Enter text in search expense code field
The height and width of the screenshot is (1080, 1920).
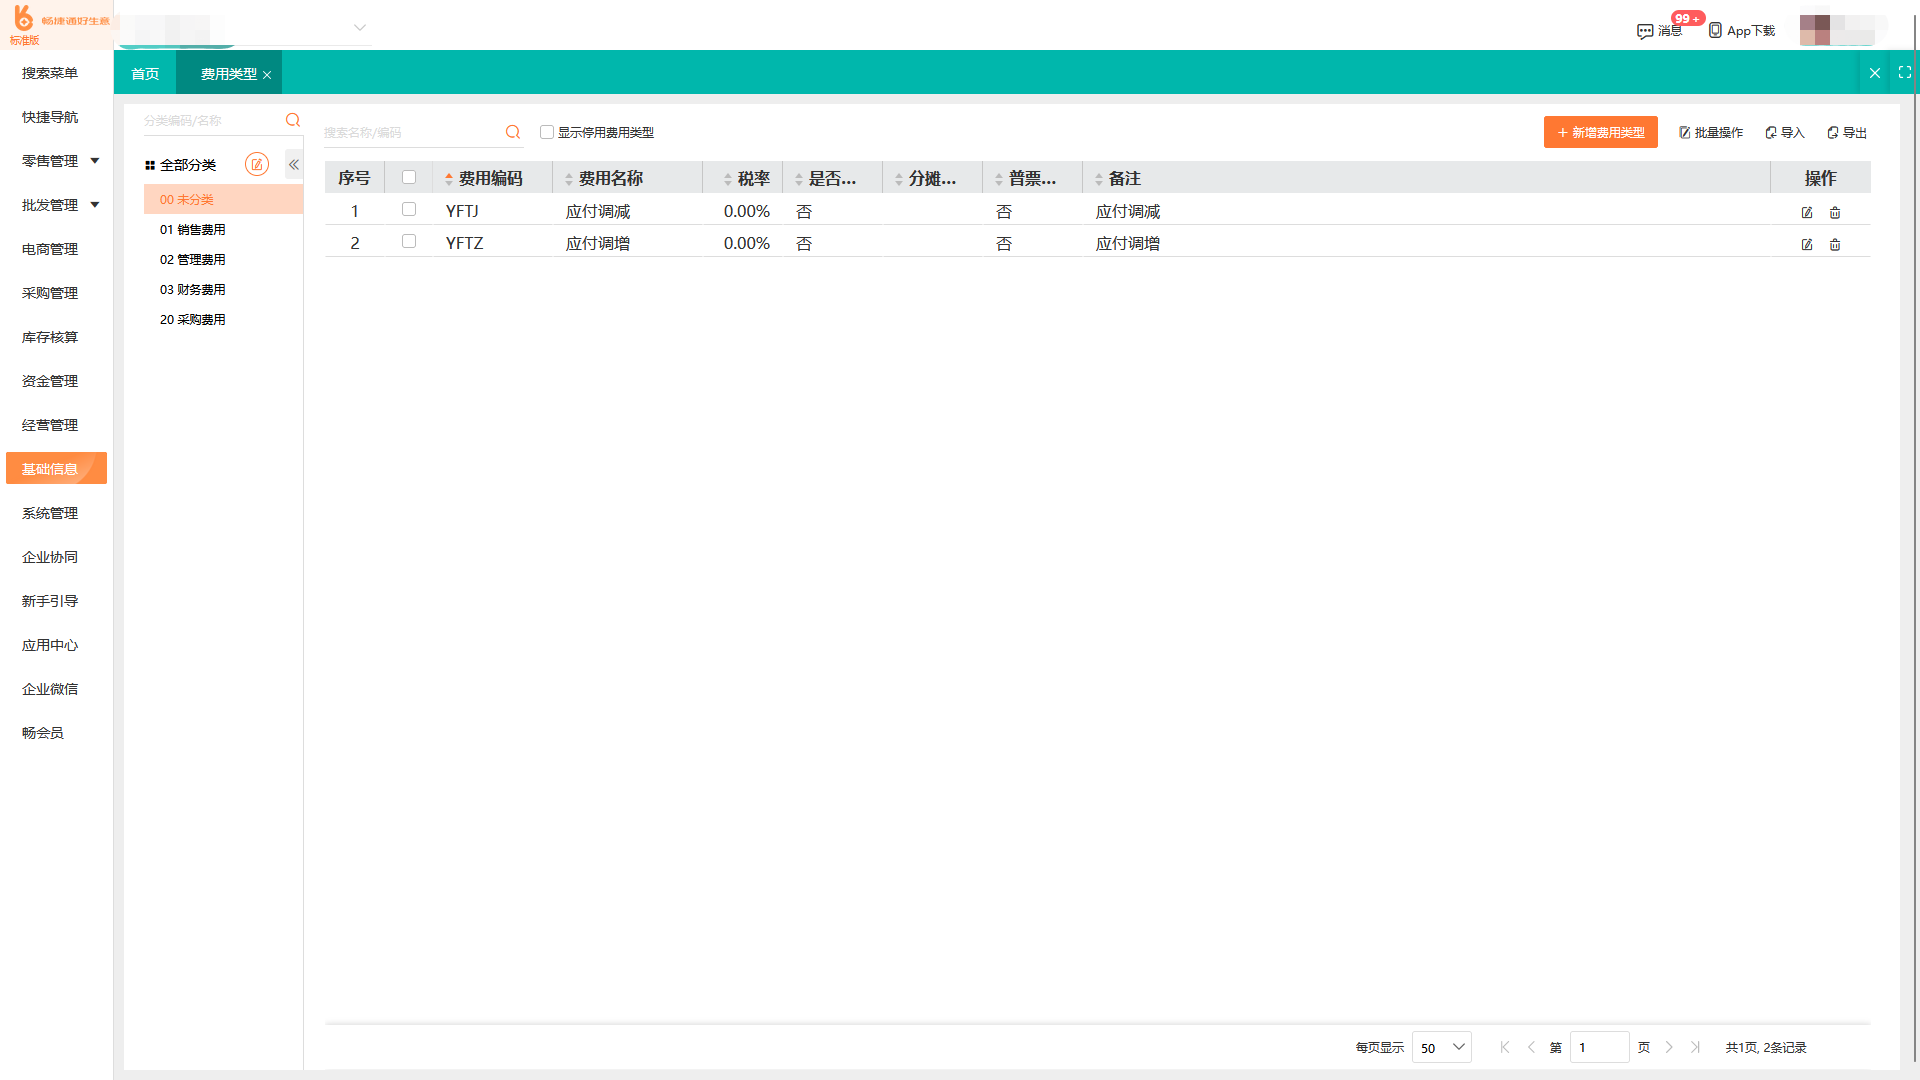click(409, 132)
